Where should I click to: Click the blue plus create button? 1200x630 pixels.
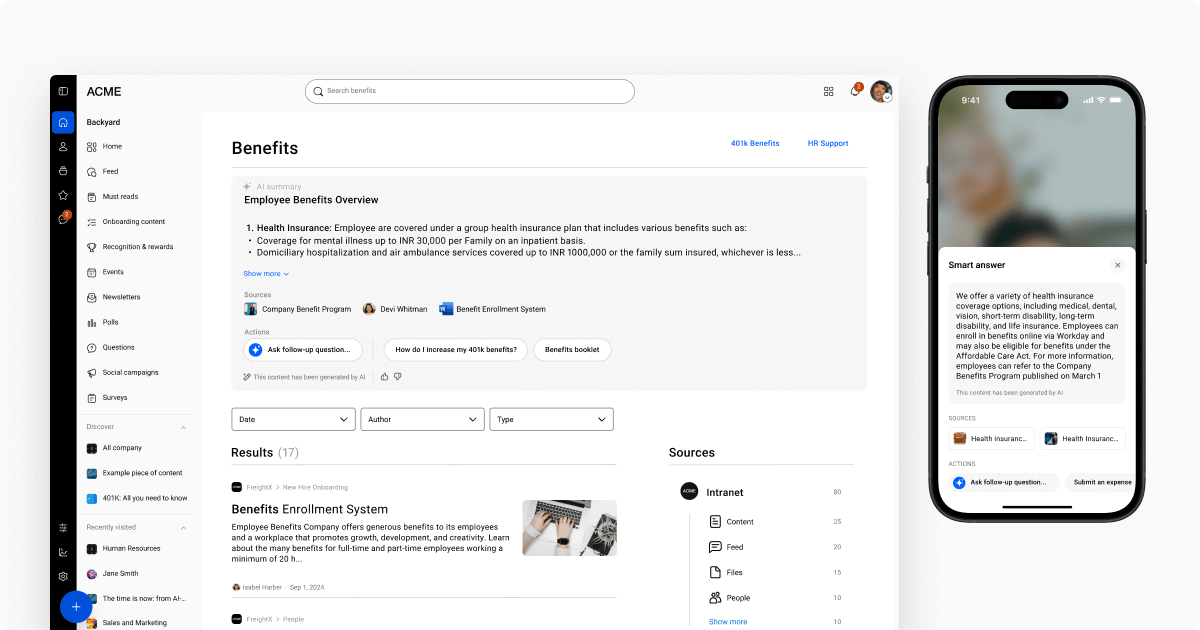point(76,607)
